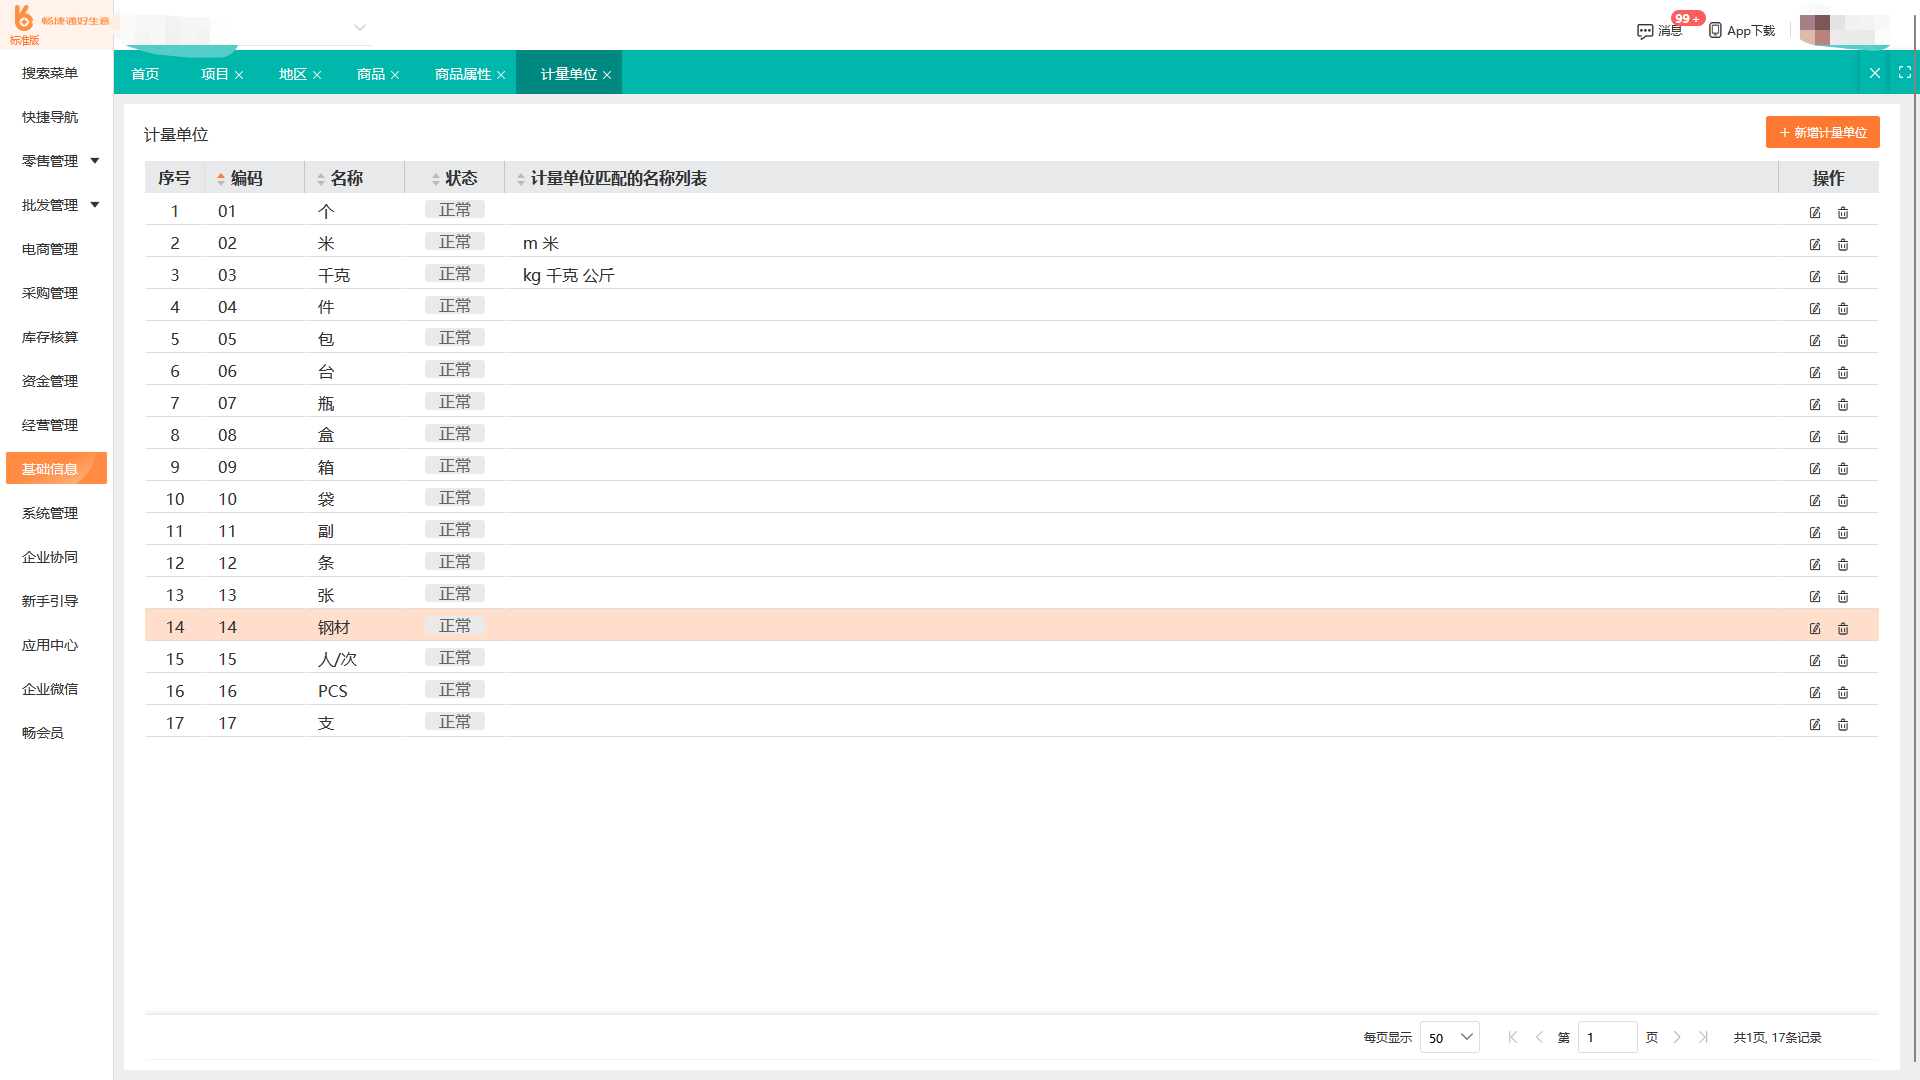
Task: Click the edit icon for 钢材 row
Action: 1816,626
